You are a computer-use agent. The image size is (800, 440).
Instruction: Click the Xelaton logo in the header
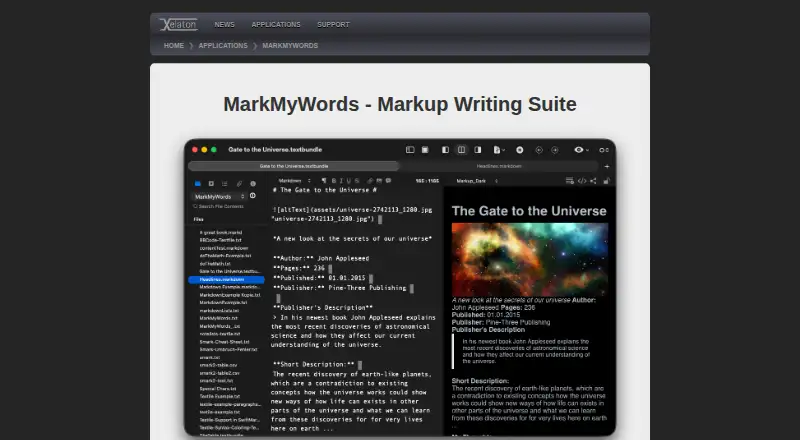[178, 24]
